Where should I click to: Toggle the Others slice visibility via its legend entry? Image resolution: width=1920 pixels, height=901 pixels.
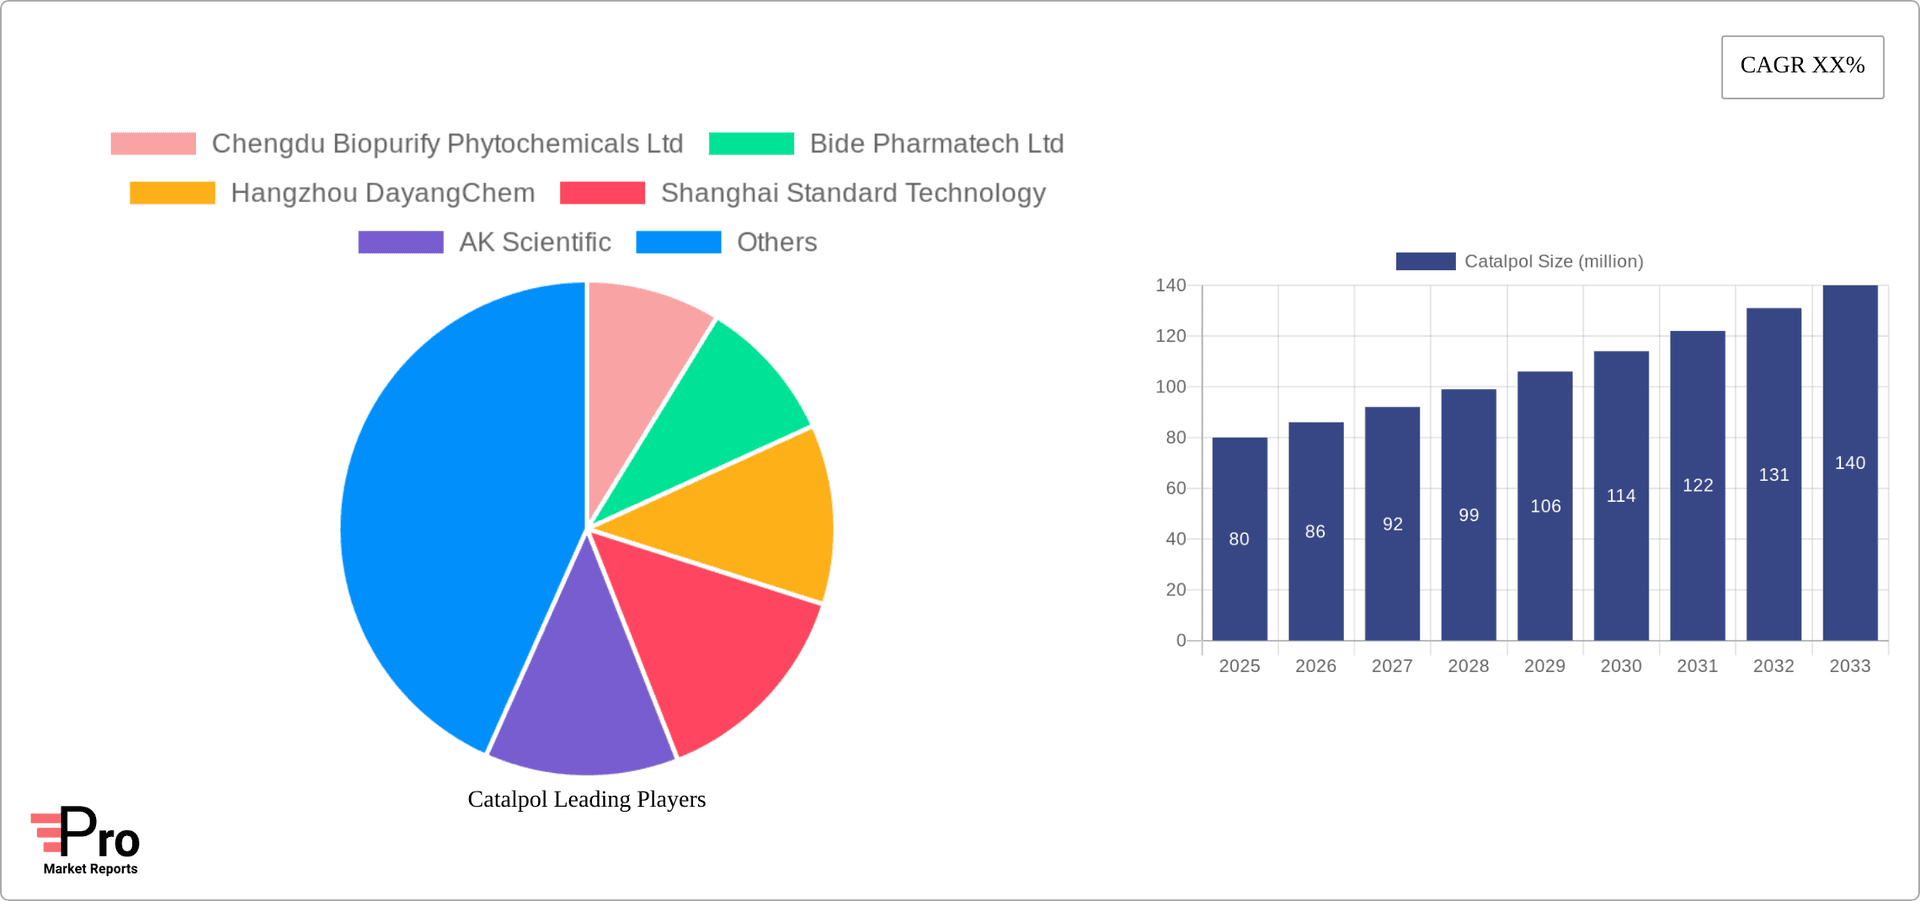(678, 241)
